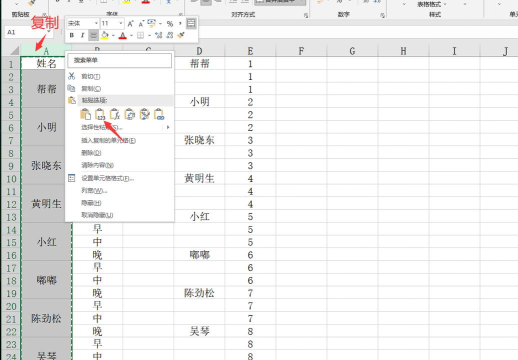Select column D header
This screenshot has width=518, height=360.
pos(199,51)
